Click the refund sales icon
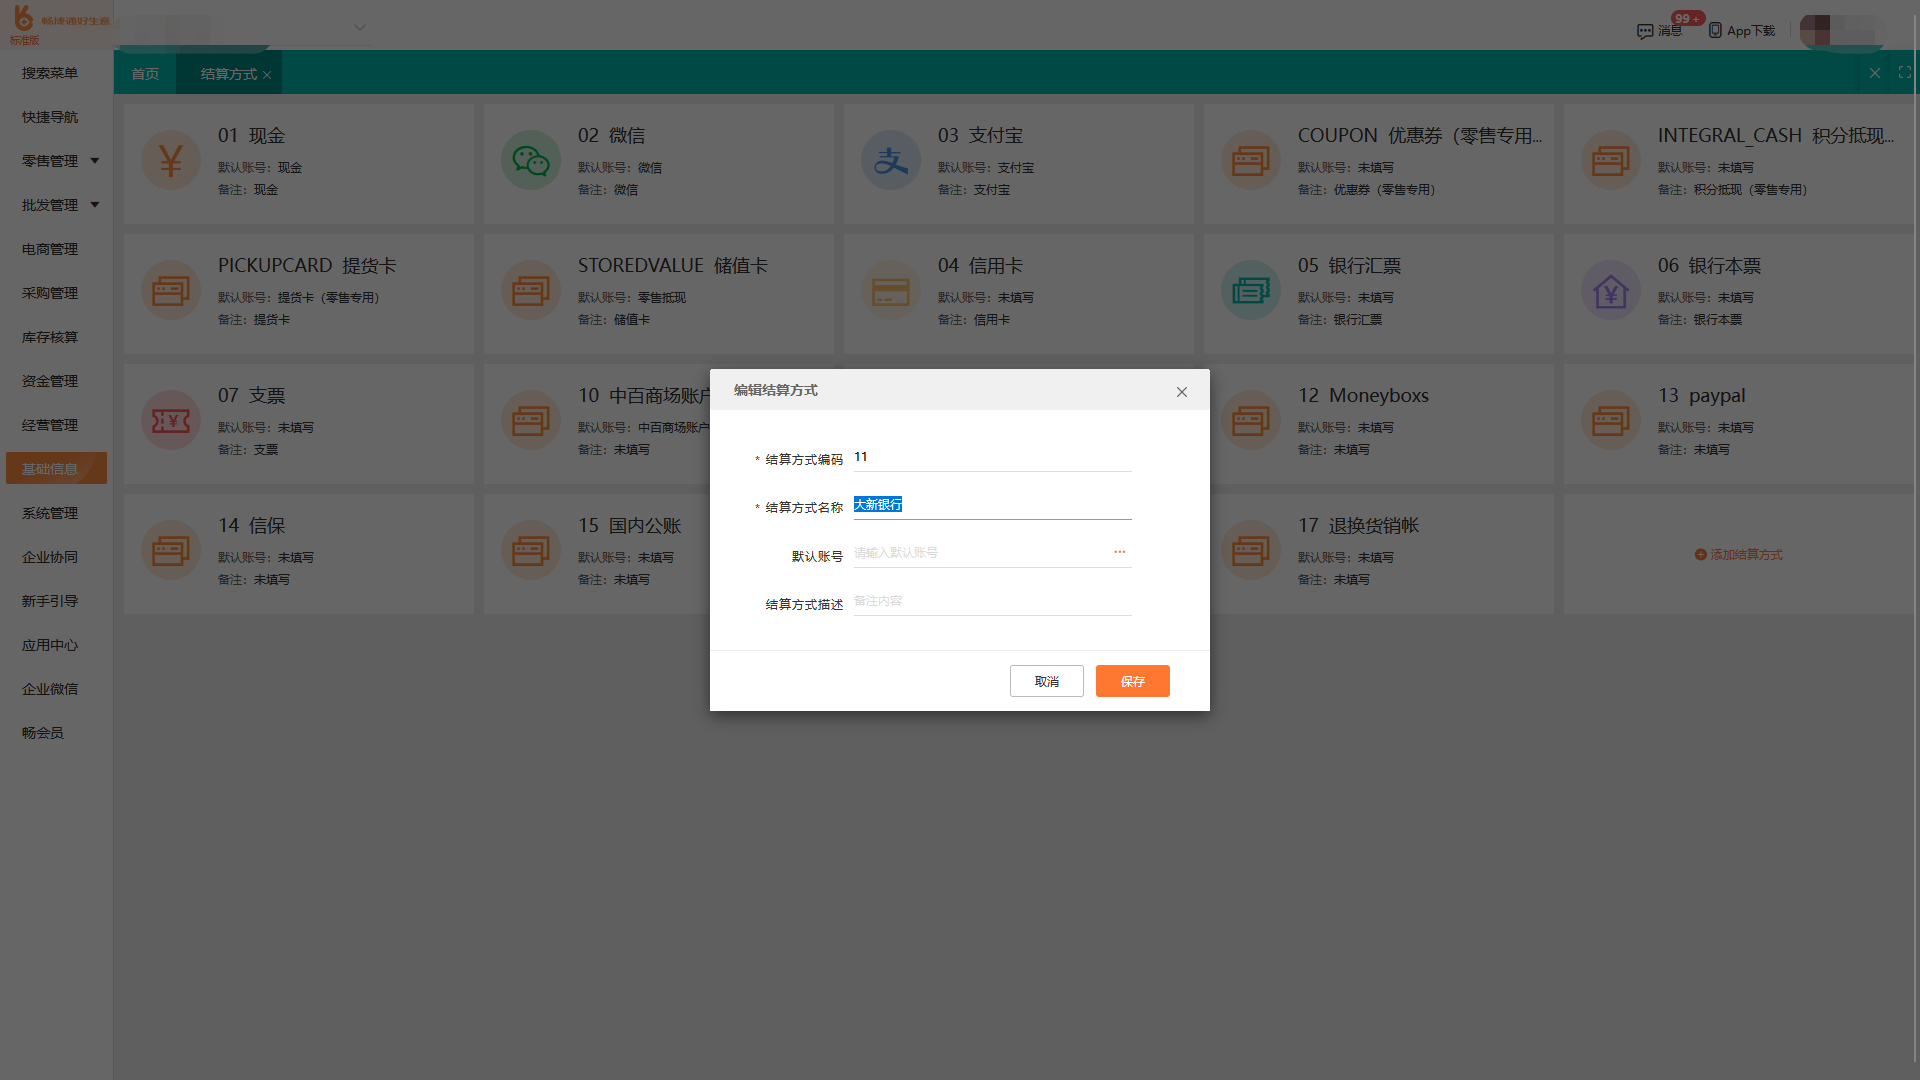 pyautogui.click(x=1249, y=551)
